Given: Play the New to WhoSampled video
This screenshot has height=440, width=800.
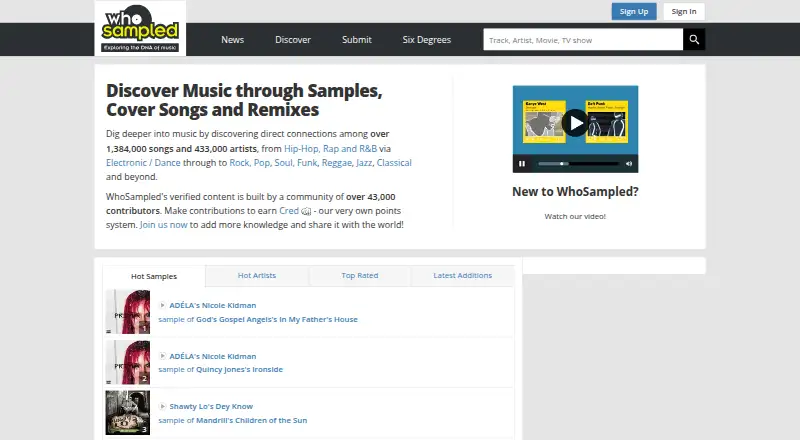Looking at the screenshot, I should point(575,123).
